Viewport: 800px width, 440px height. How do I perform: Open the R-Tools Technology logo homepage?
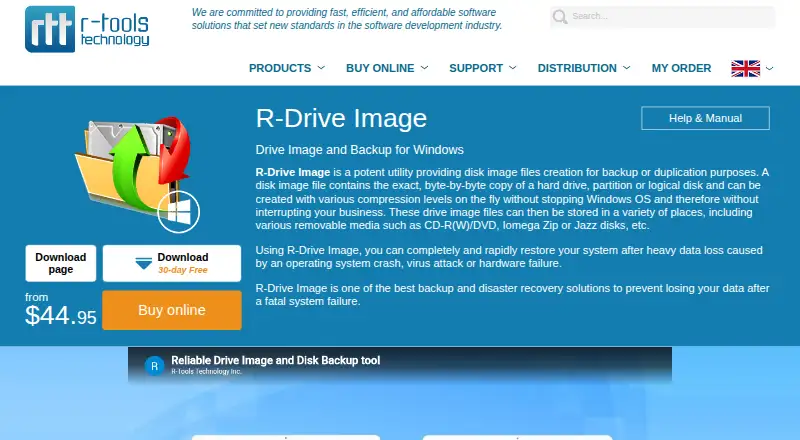(x=87, y=29)
